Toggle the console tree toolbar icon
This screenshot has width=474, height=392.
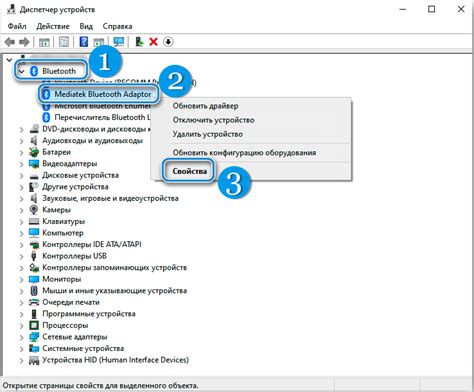click(x=44, y=42)
